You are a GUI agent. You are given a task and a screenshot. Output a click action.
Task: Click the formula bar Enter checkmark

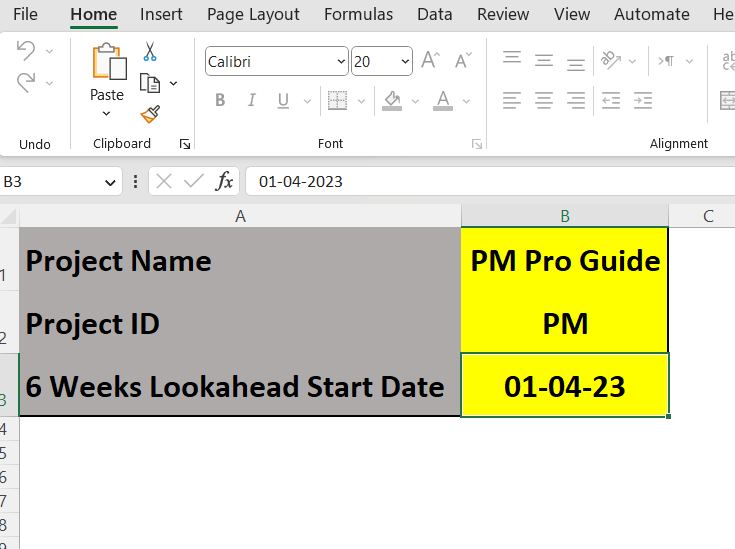[194, 181]
